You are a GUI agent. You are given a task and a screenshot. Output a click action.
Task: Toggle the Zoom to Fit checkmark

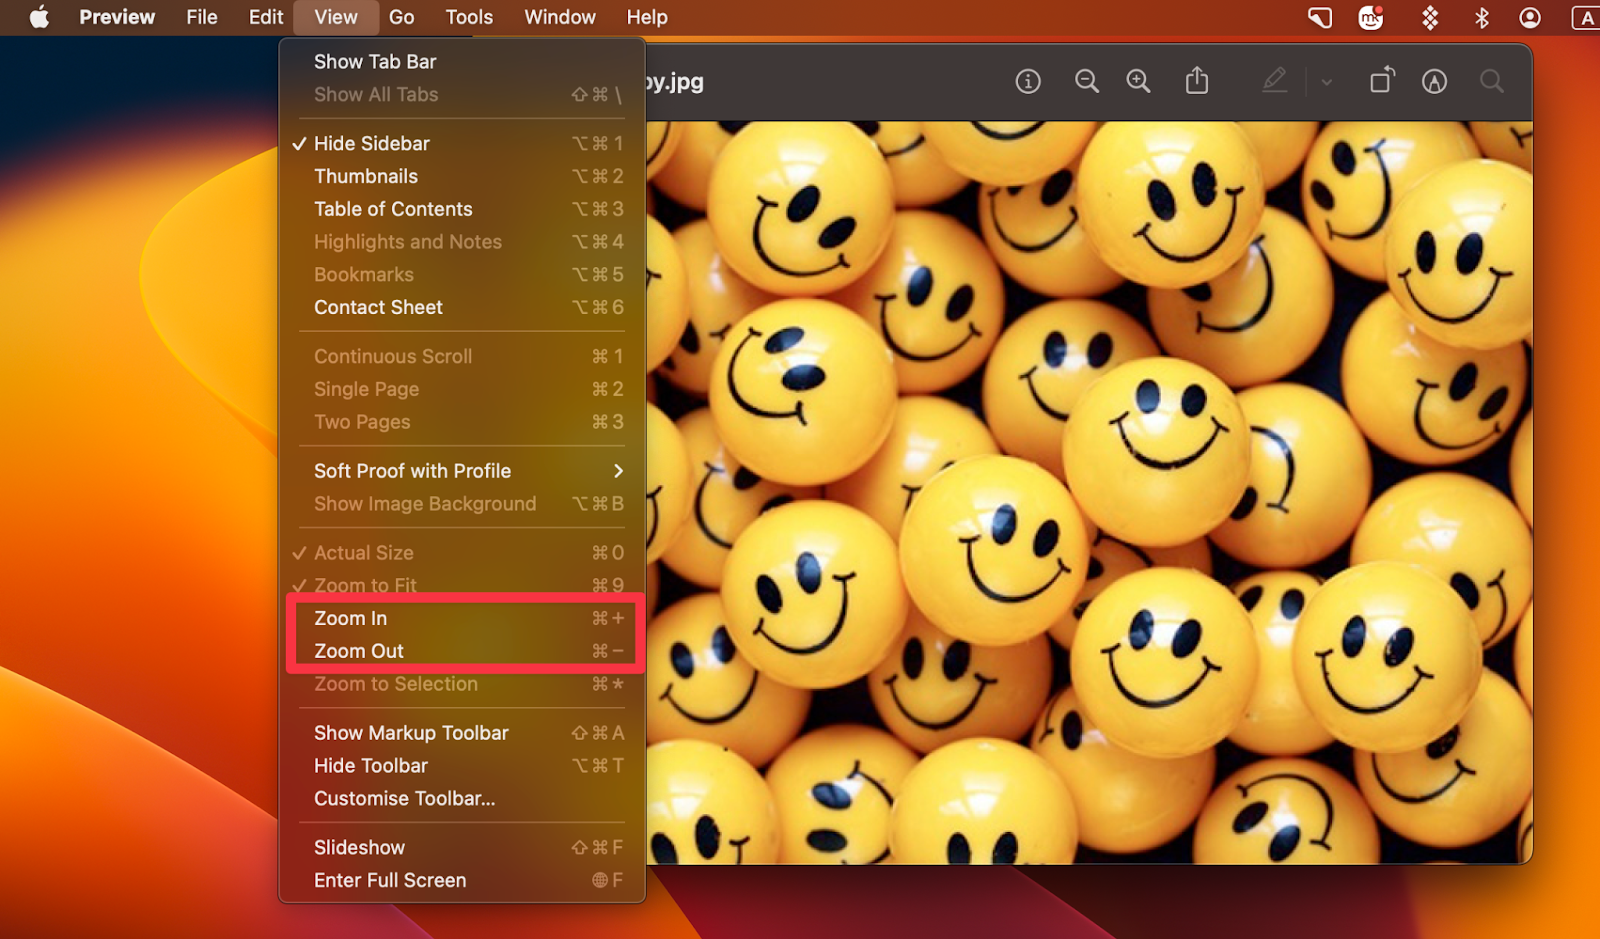[367, 585]
